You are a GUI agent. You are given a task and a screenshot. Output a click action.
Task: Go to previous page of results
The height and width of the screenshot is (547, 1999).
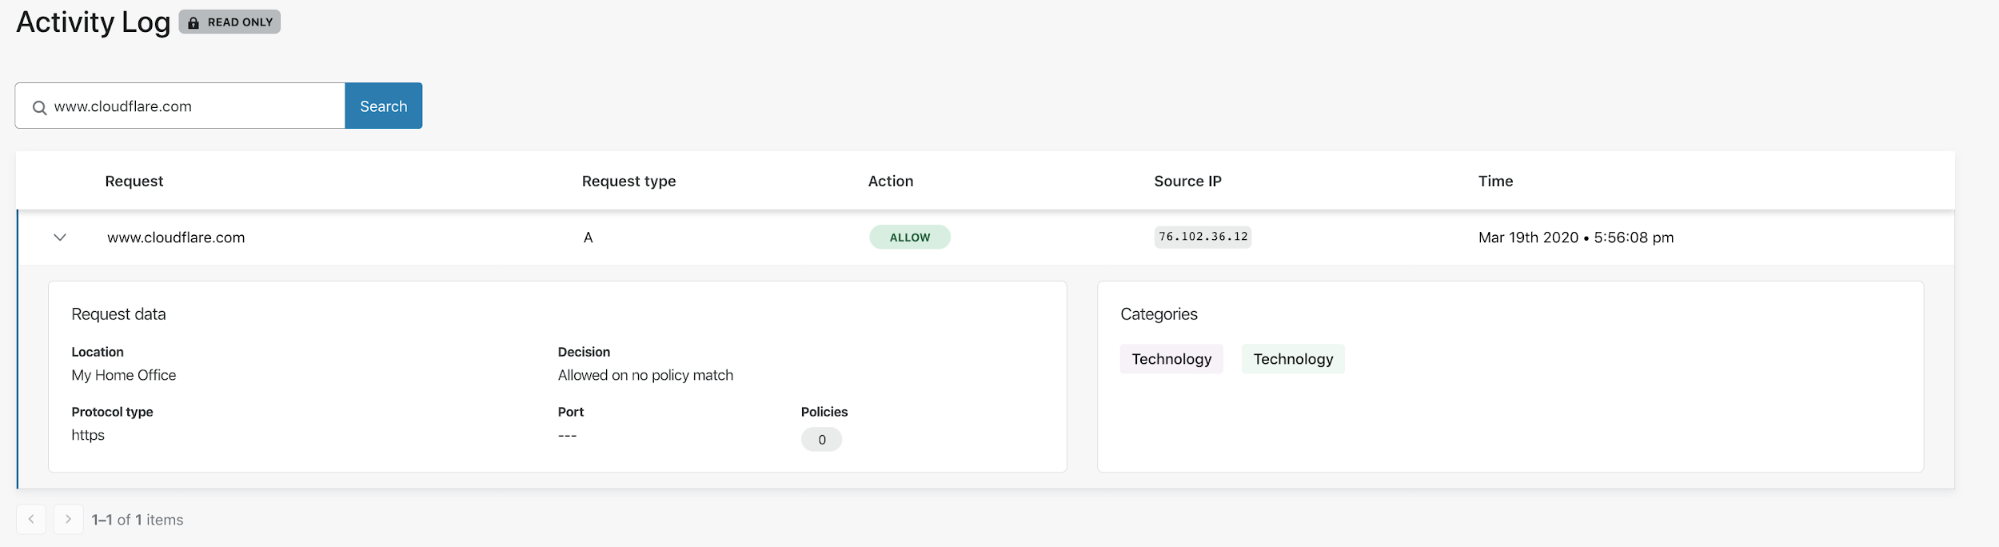[x=31, y=519]
